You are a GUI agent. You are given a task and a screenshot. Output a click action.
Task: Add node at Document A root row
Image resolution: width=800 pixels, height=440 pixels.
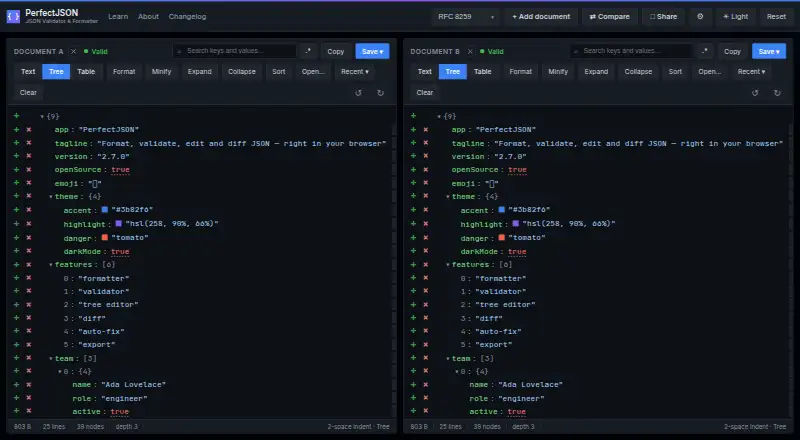17,116
